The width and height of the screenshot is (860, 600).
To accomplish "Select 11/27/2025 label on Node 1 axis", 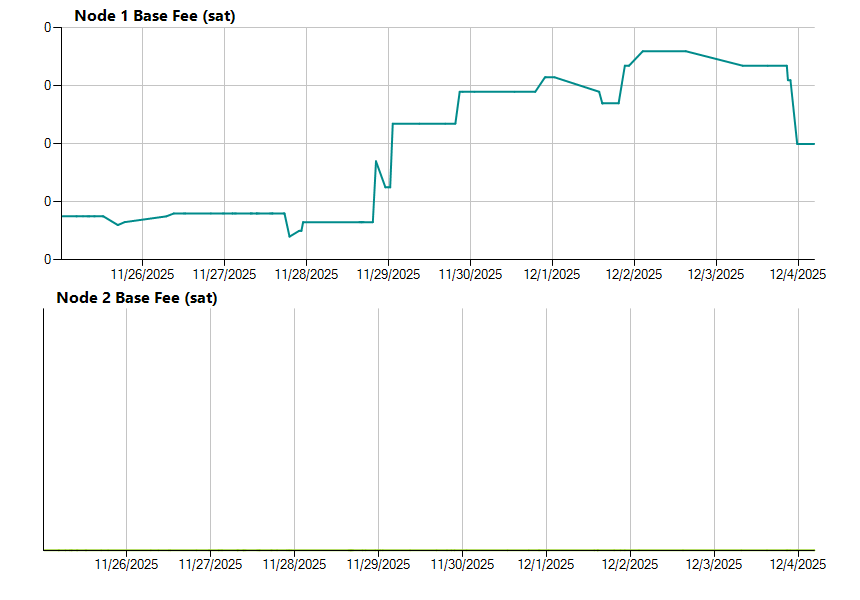I will [x=224, y=273].
